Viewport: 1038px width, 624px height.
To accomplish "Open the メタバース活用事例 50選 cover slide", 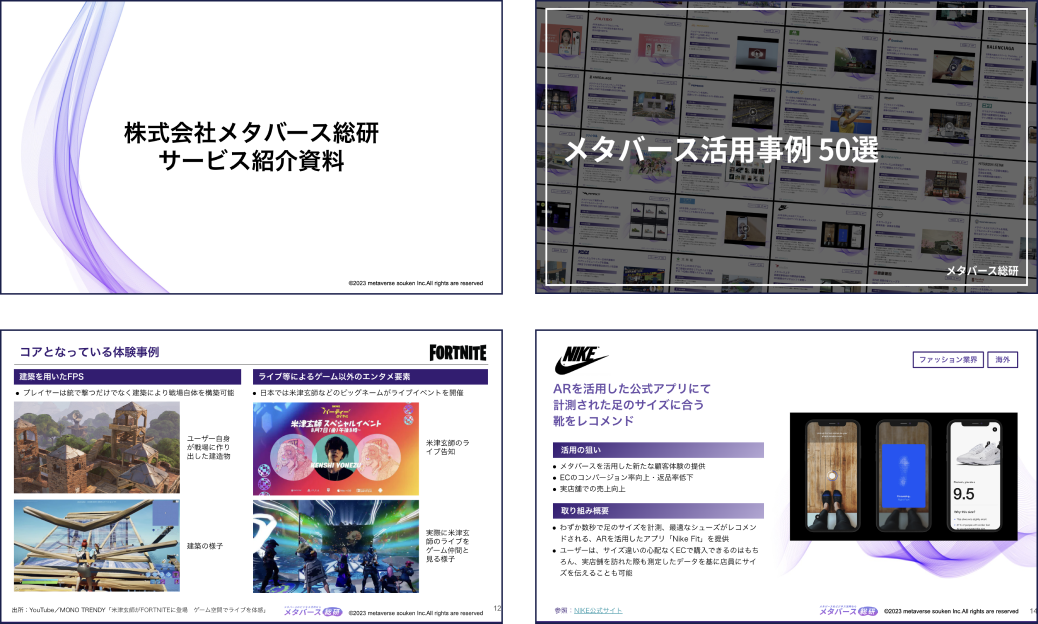I will point(786,147).
